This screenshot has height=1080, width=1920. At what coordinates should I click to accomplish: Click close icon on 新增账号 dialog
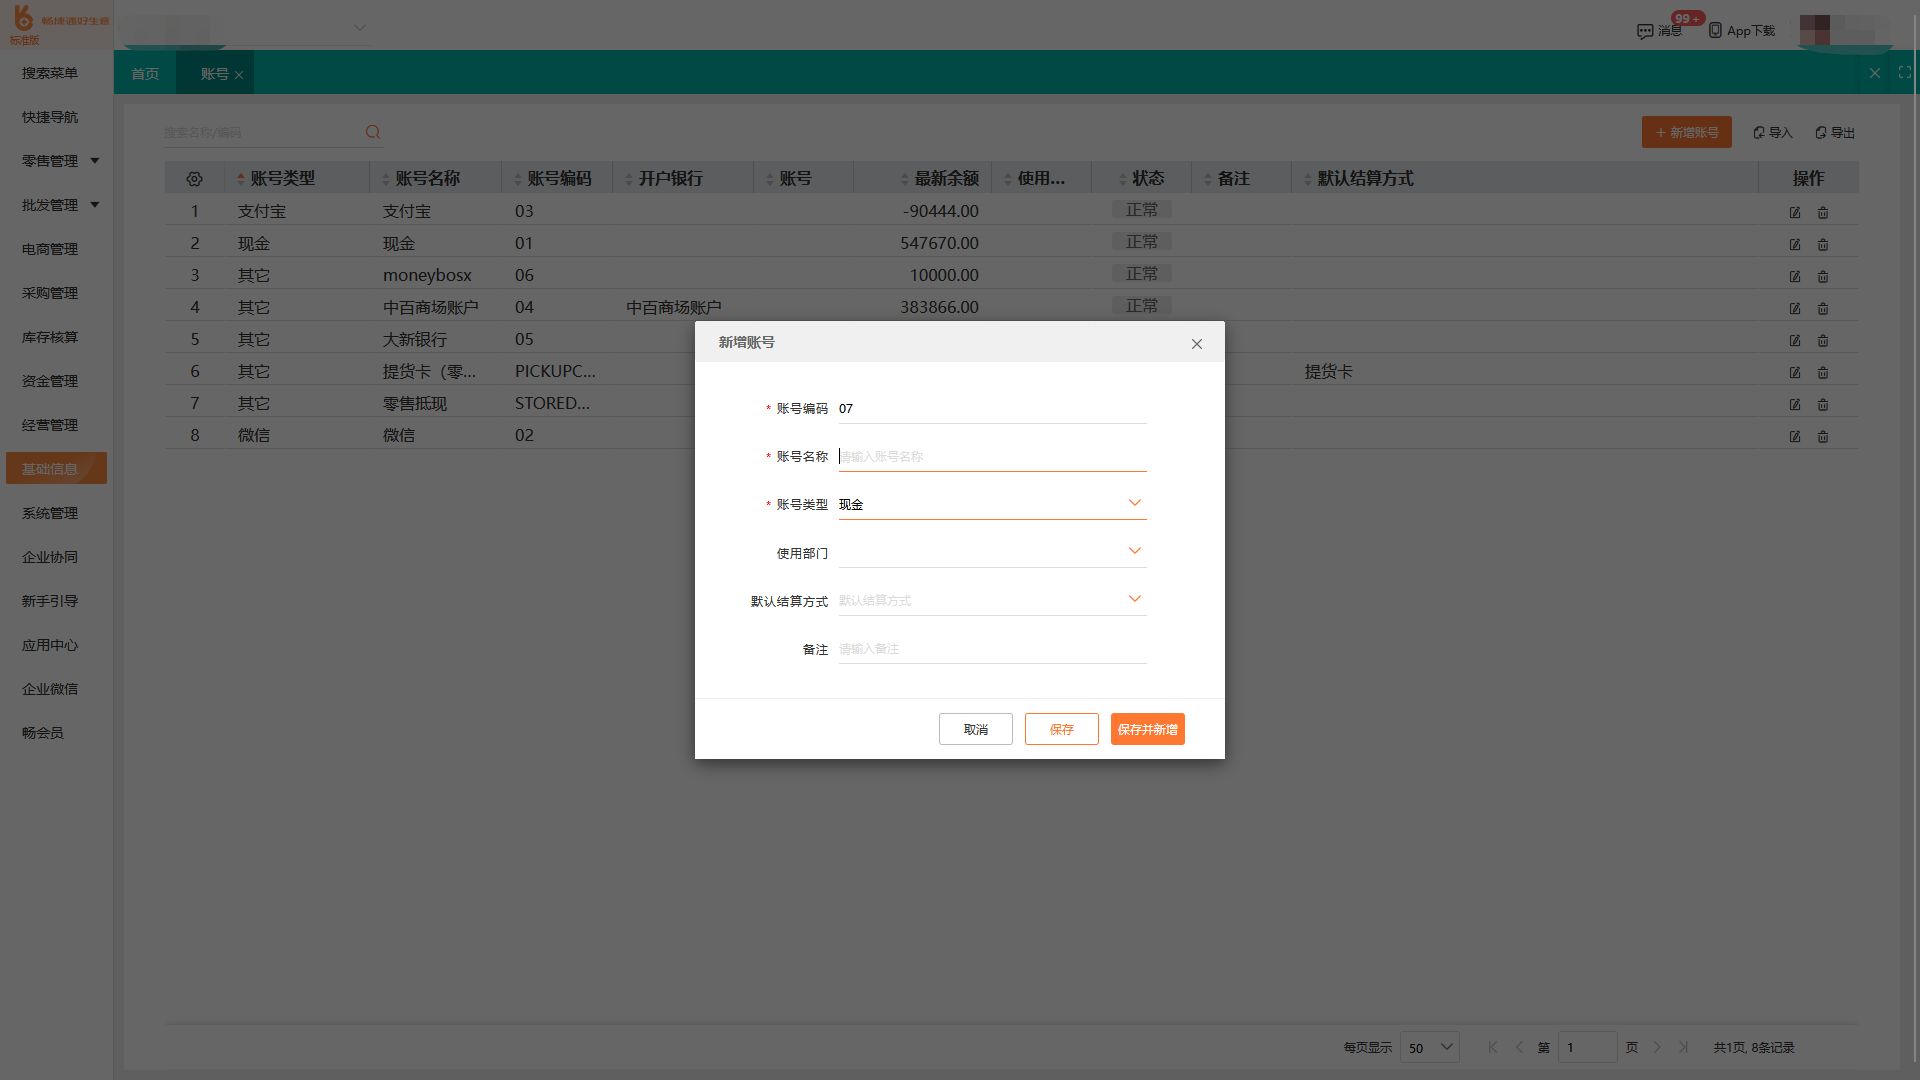[x=1197, y=344]
